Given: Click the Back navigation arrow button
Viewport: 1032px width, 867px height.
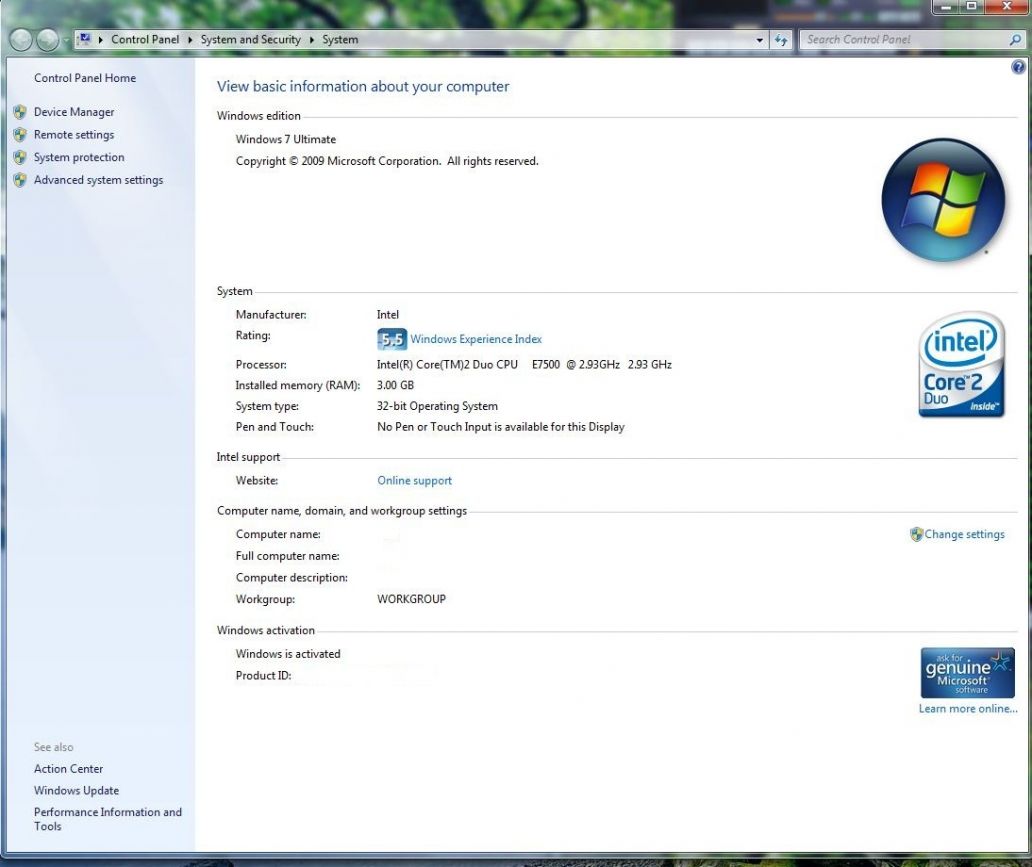Looking at the screenshot, I should 20,40.
